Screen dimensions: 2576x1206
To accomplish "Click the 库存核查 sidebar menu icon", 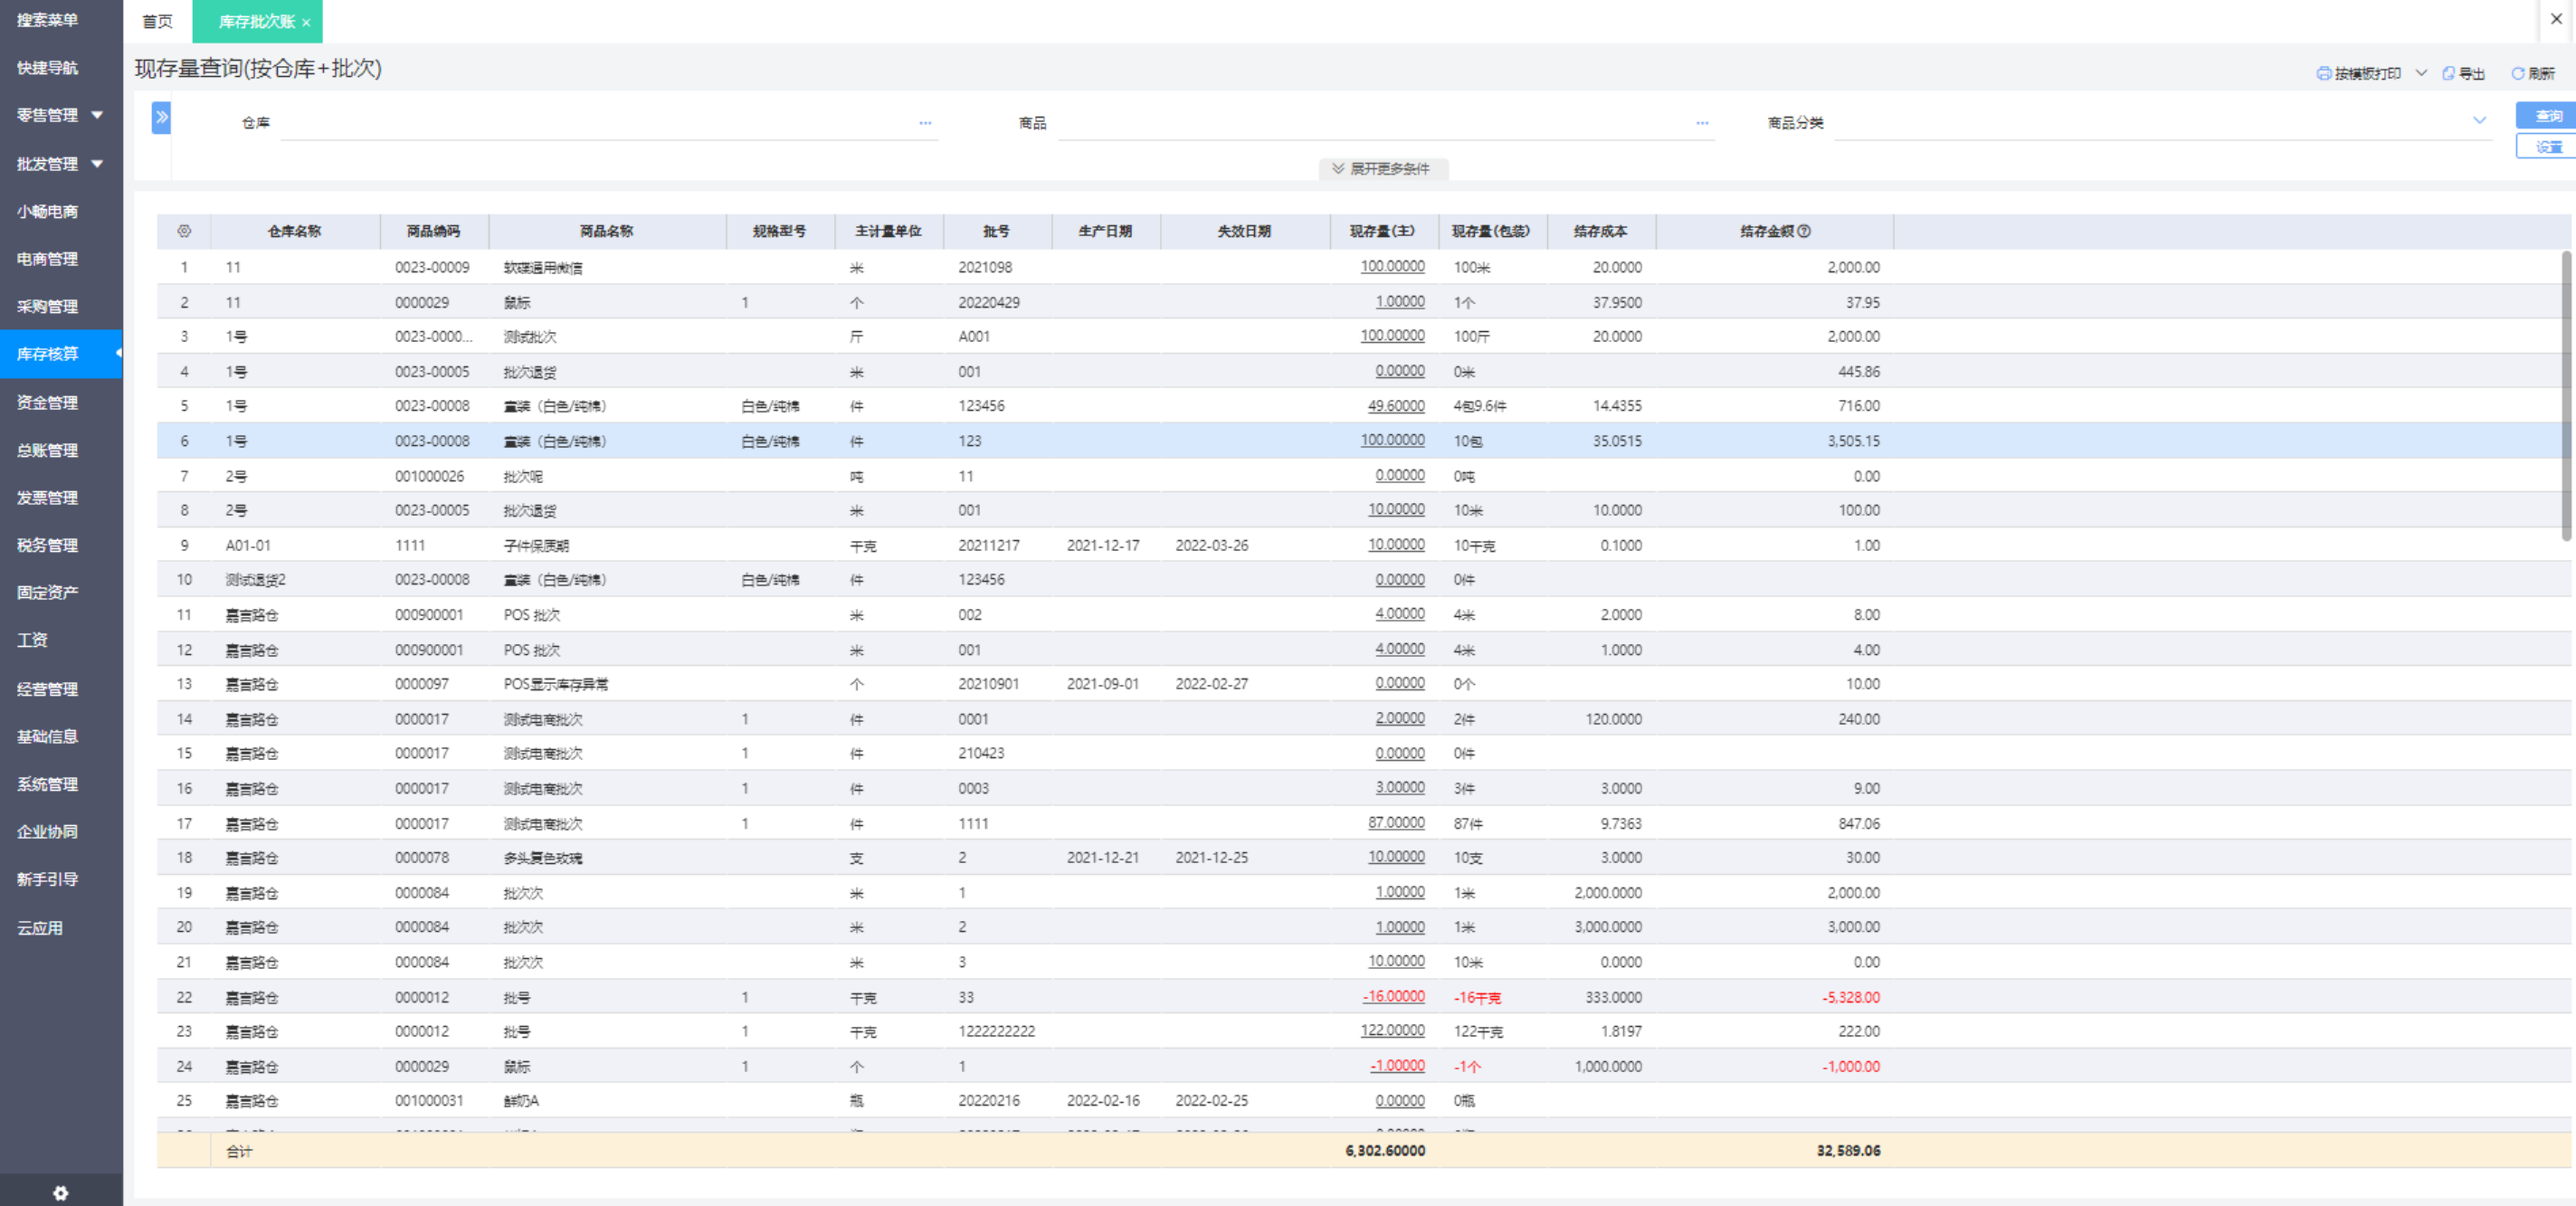I will 62,352.
